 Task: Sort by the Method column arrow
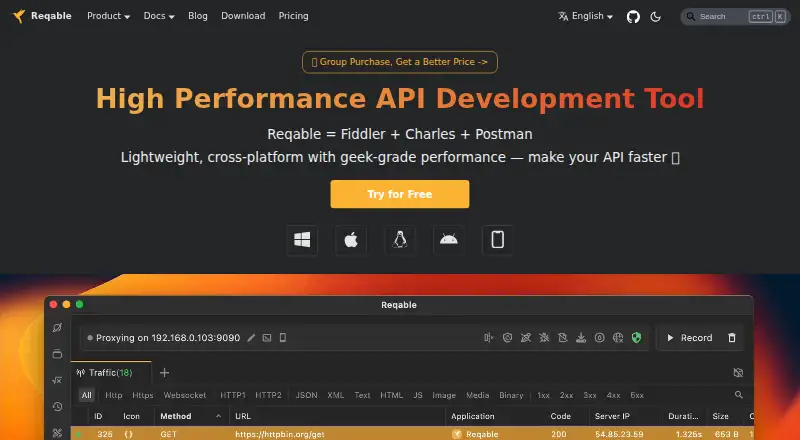point(218,417)
